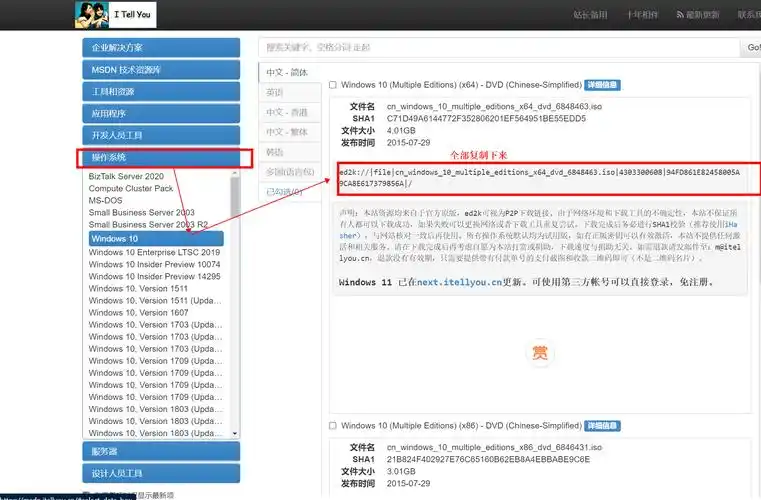Click the orange 赏 reward icon
The width and height of the screenshot is (761, 500).
(x=539, y=352)
